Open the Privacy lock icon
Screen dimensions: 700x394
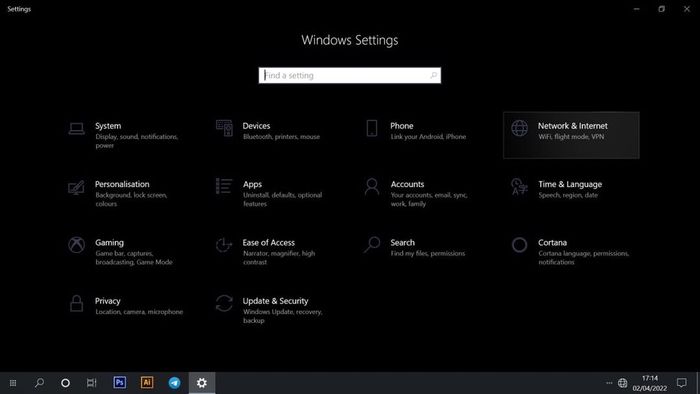(x=76, y=303)
